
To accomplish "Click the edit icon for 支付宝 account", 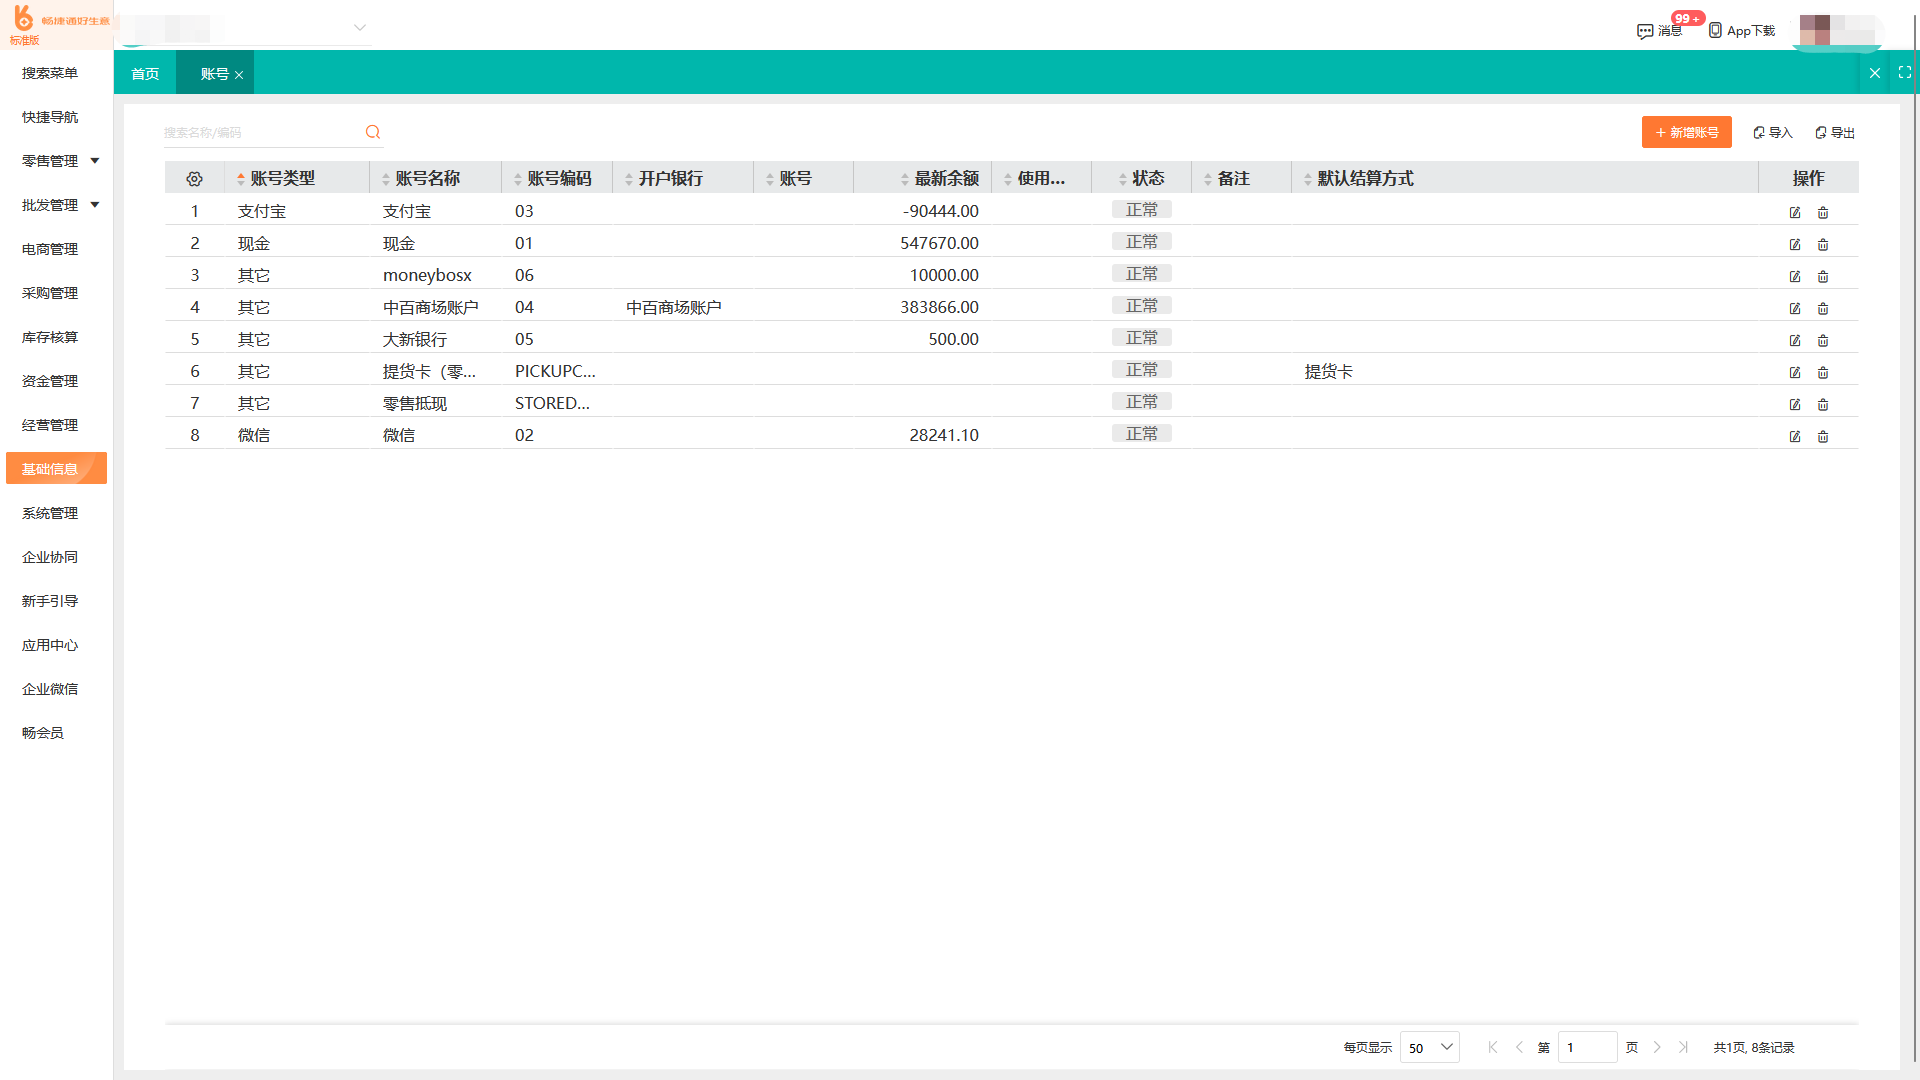I will [x=1796, y=212].
